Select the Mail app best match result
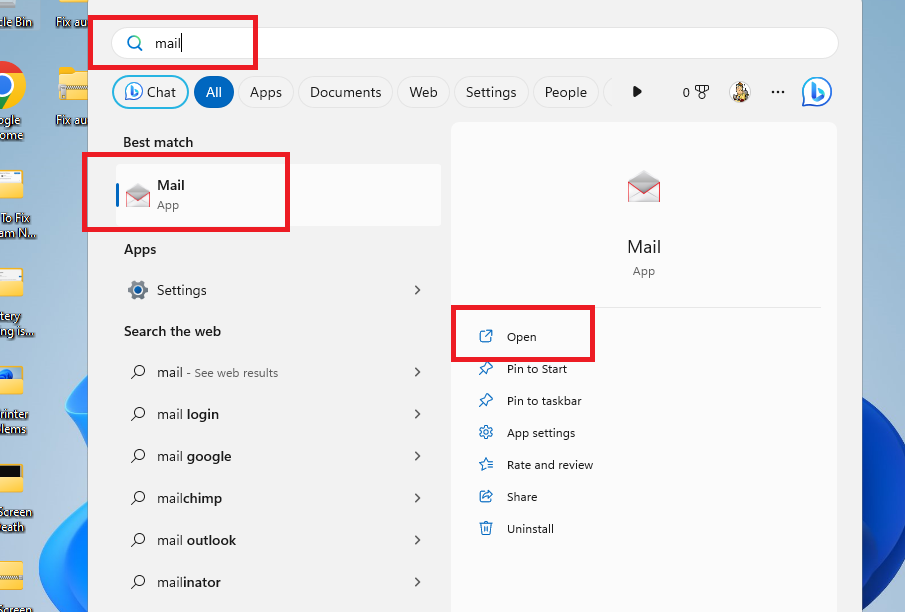Image resolution: width=905 pixels, height=612 pixels. click(x=278, y=195)
